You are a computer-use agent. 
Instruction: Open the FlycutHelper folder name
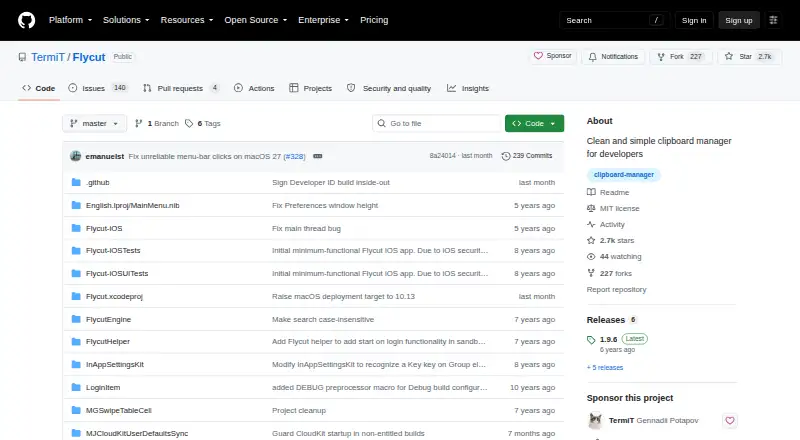point(108,341)
